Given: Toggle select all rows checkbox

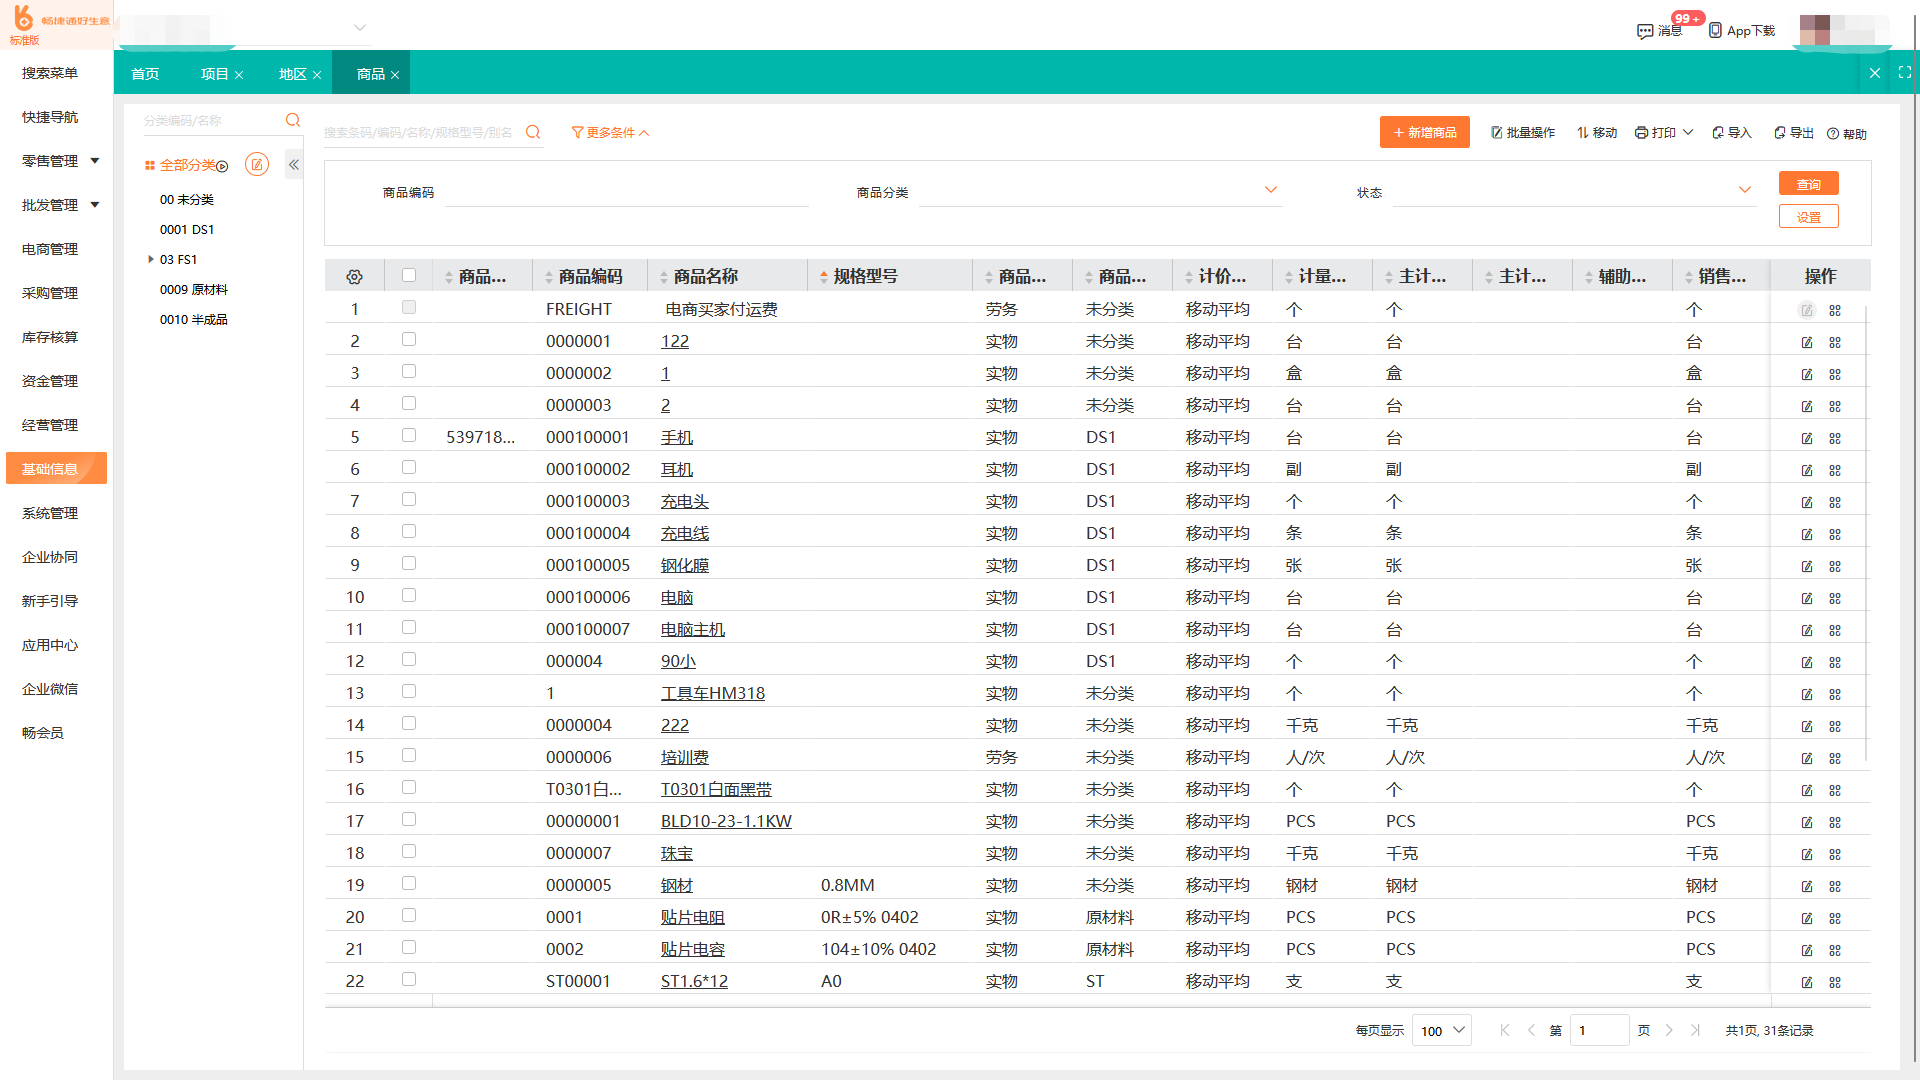Looking at the screenshot, I should [410, 274].
